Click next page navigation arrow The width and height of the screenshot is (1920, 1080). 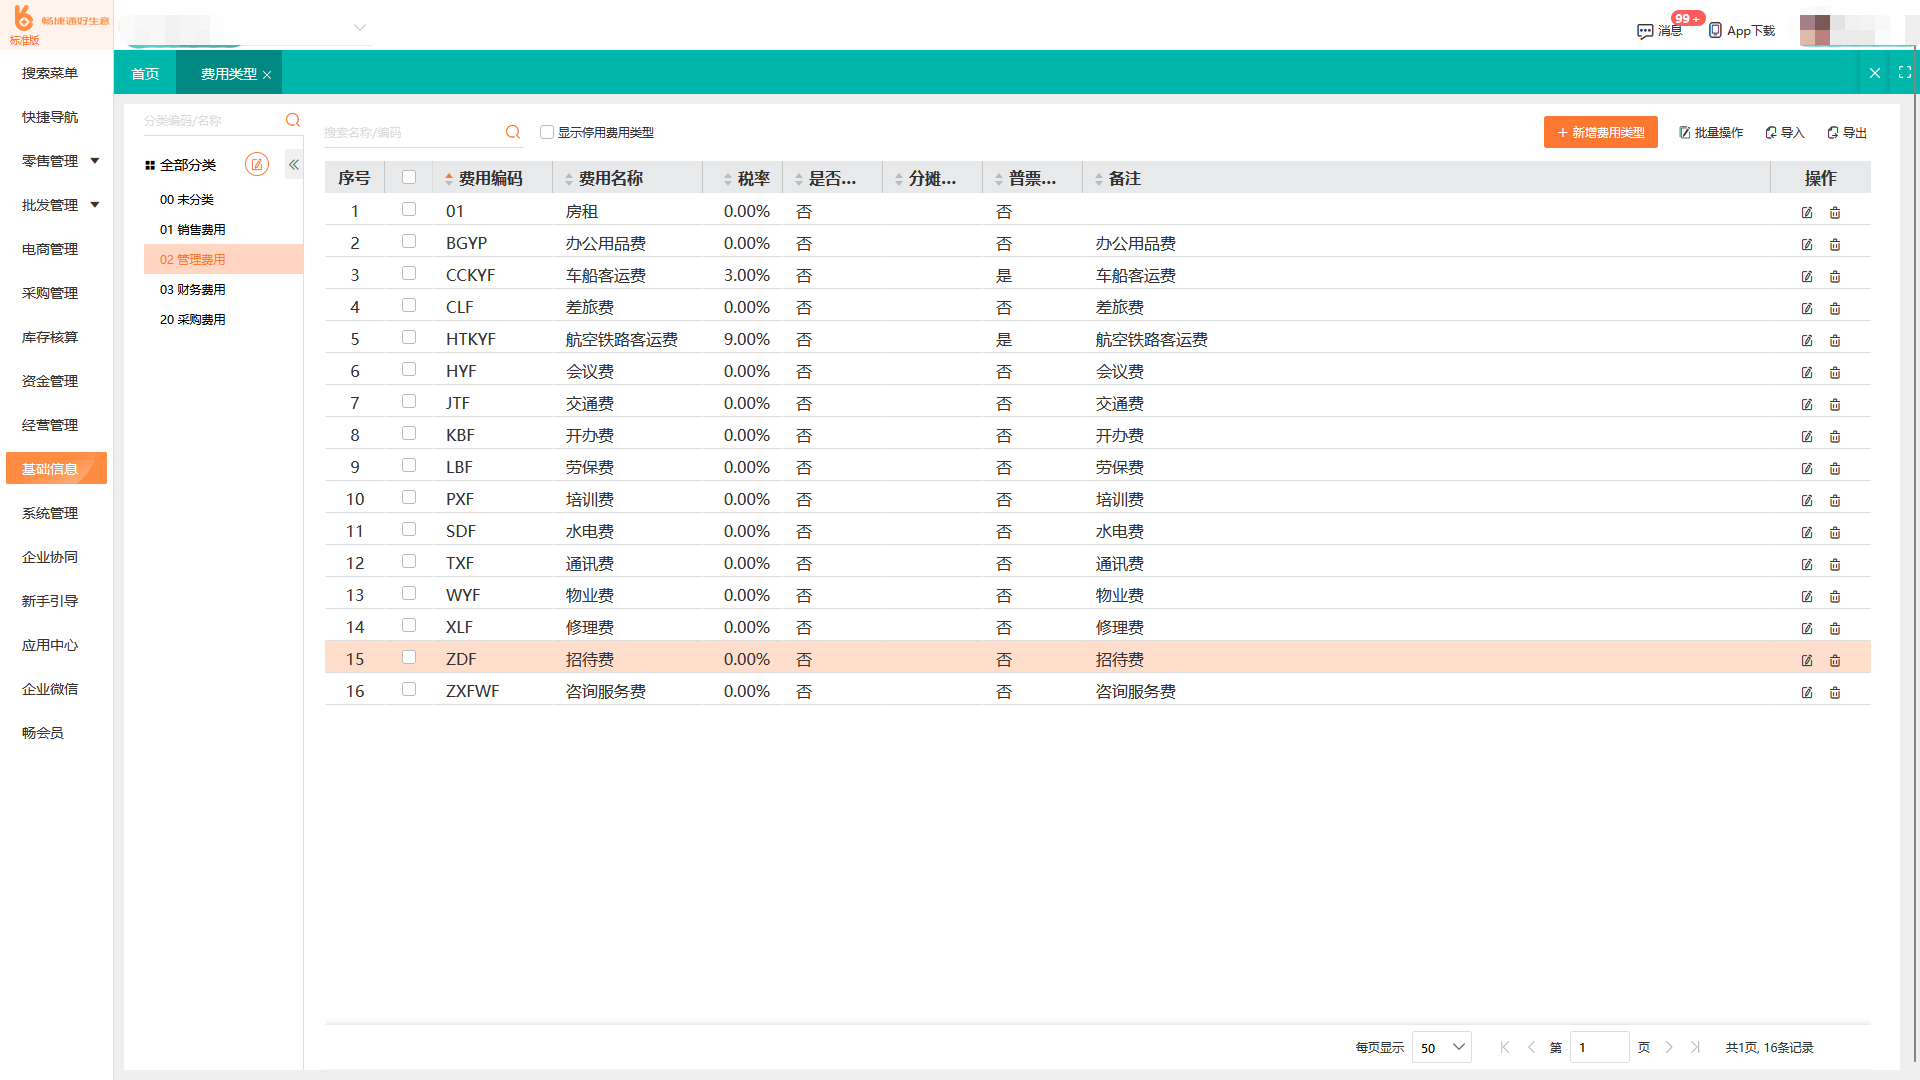1667,1047
